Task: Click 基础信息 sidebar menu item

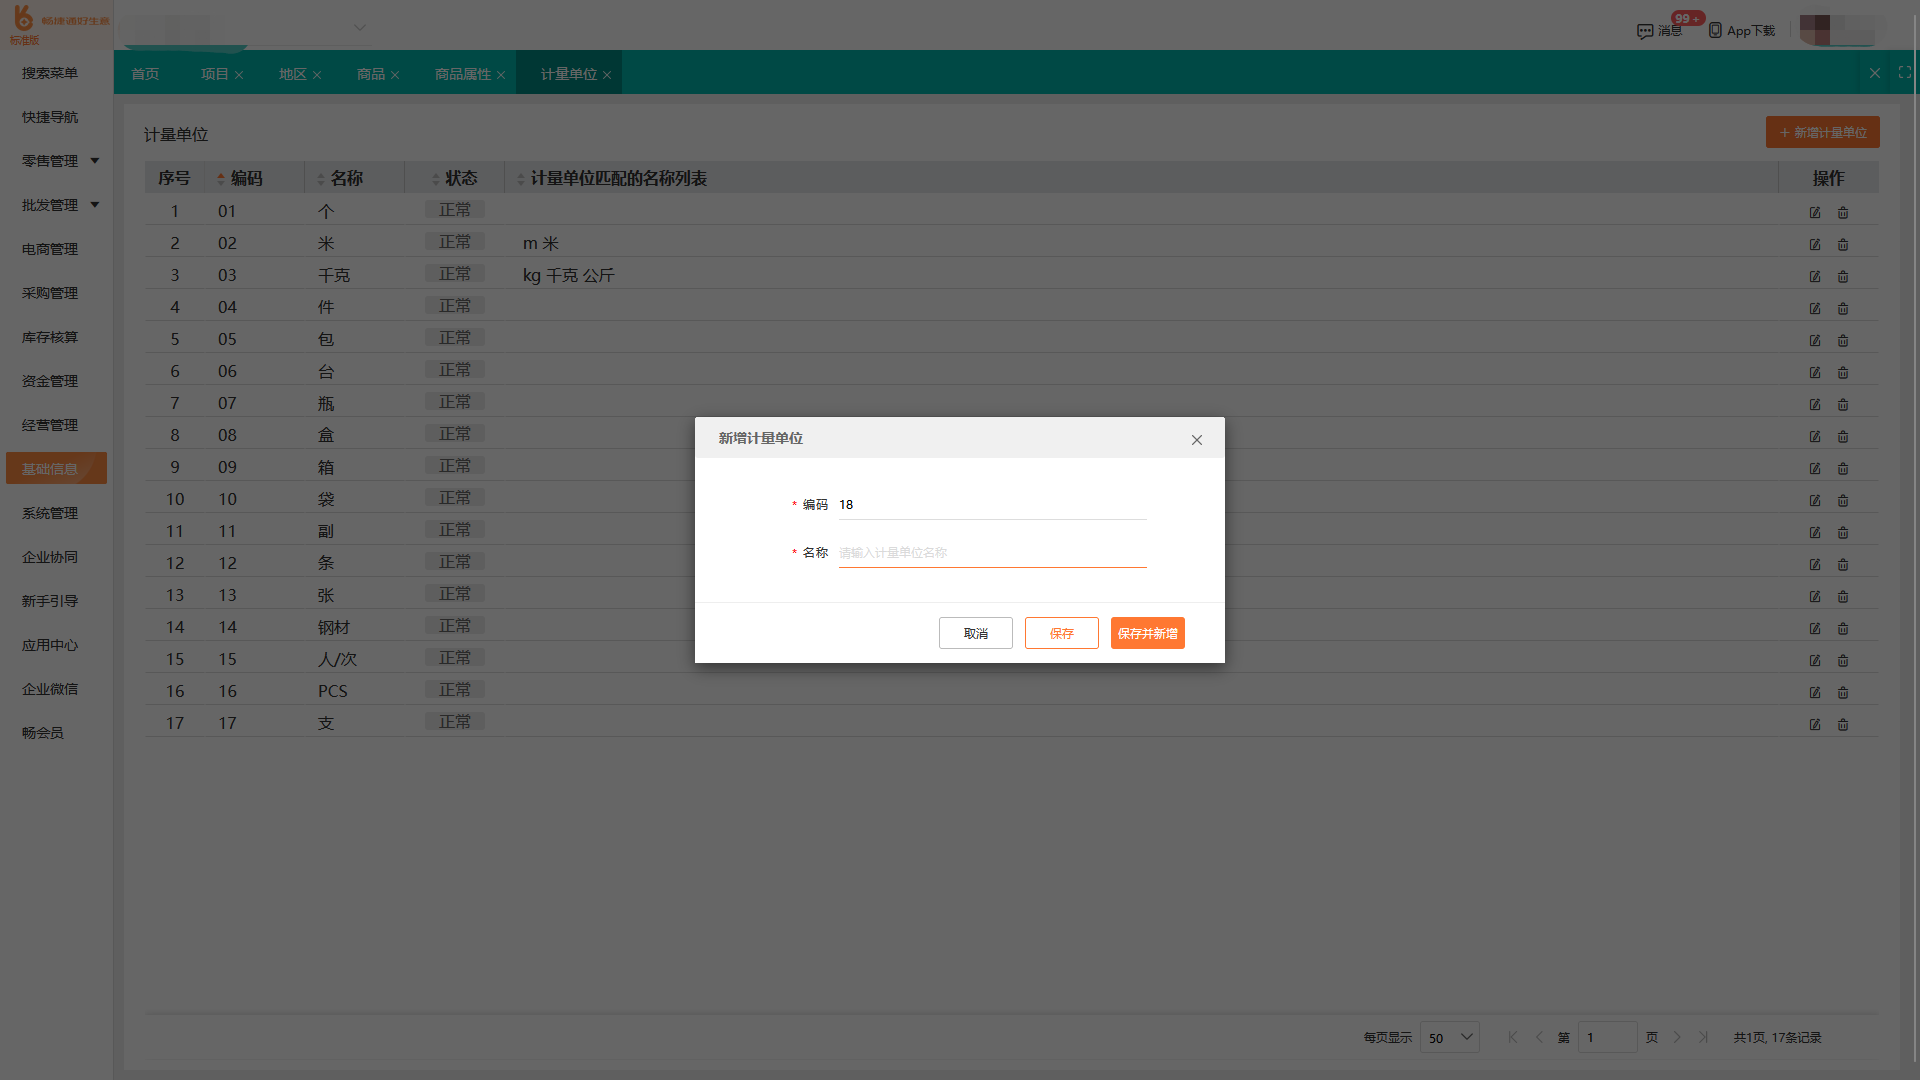Action: [x=53, y=468]
